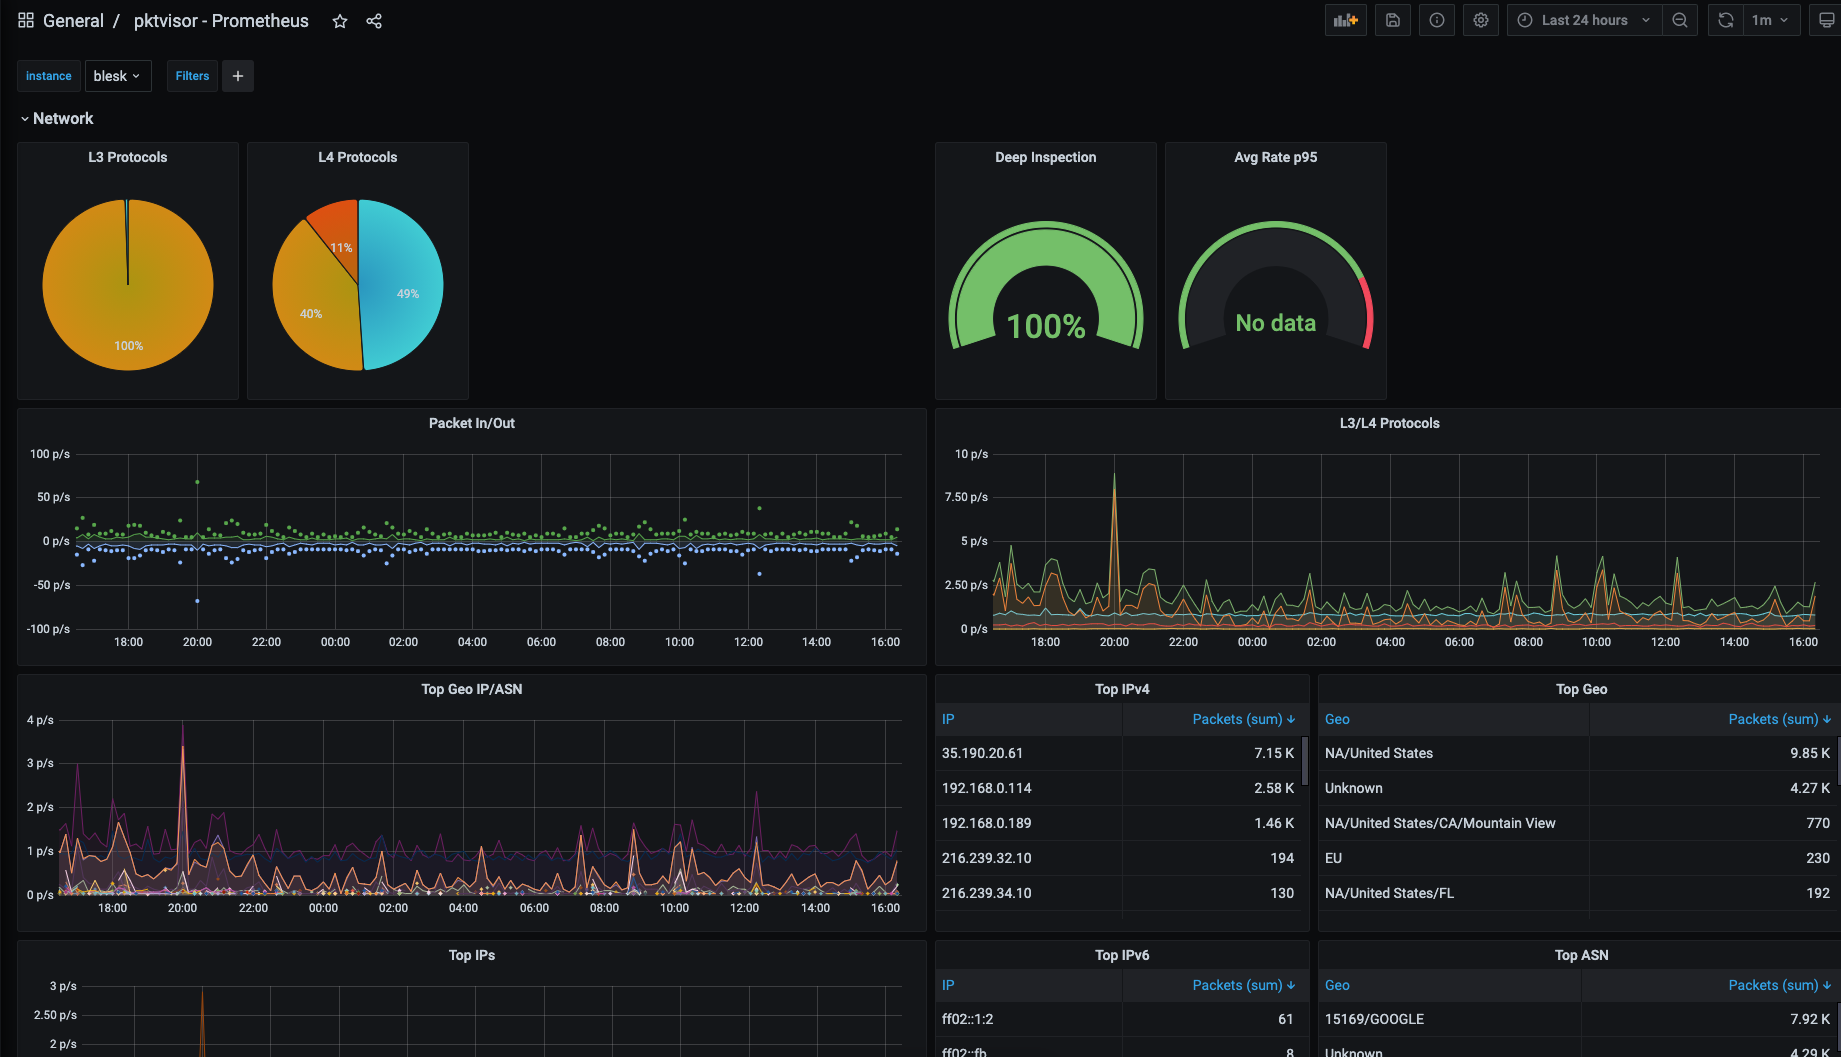Click the Add panel icon
Viewport: 1841px width, 1057px height.
click(x=1345, y=20)
